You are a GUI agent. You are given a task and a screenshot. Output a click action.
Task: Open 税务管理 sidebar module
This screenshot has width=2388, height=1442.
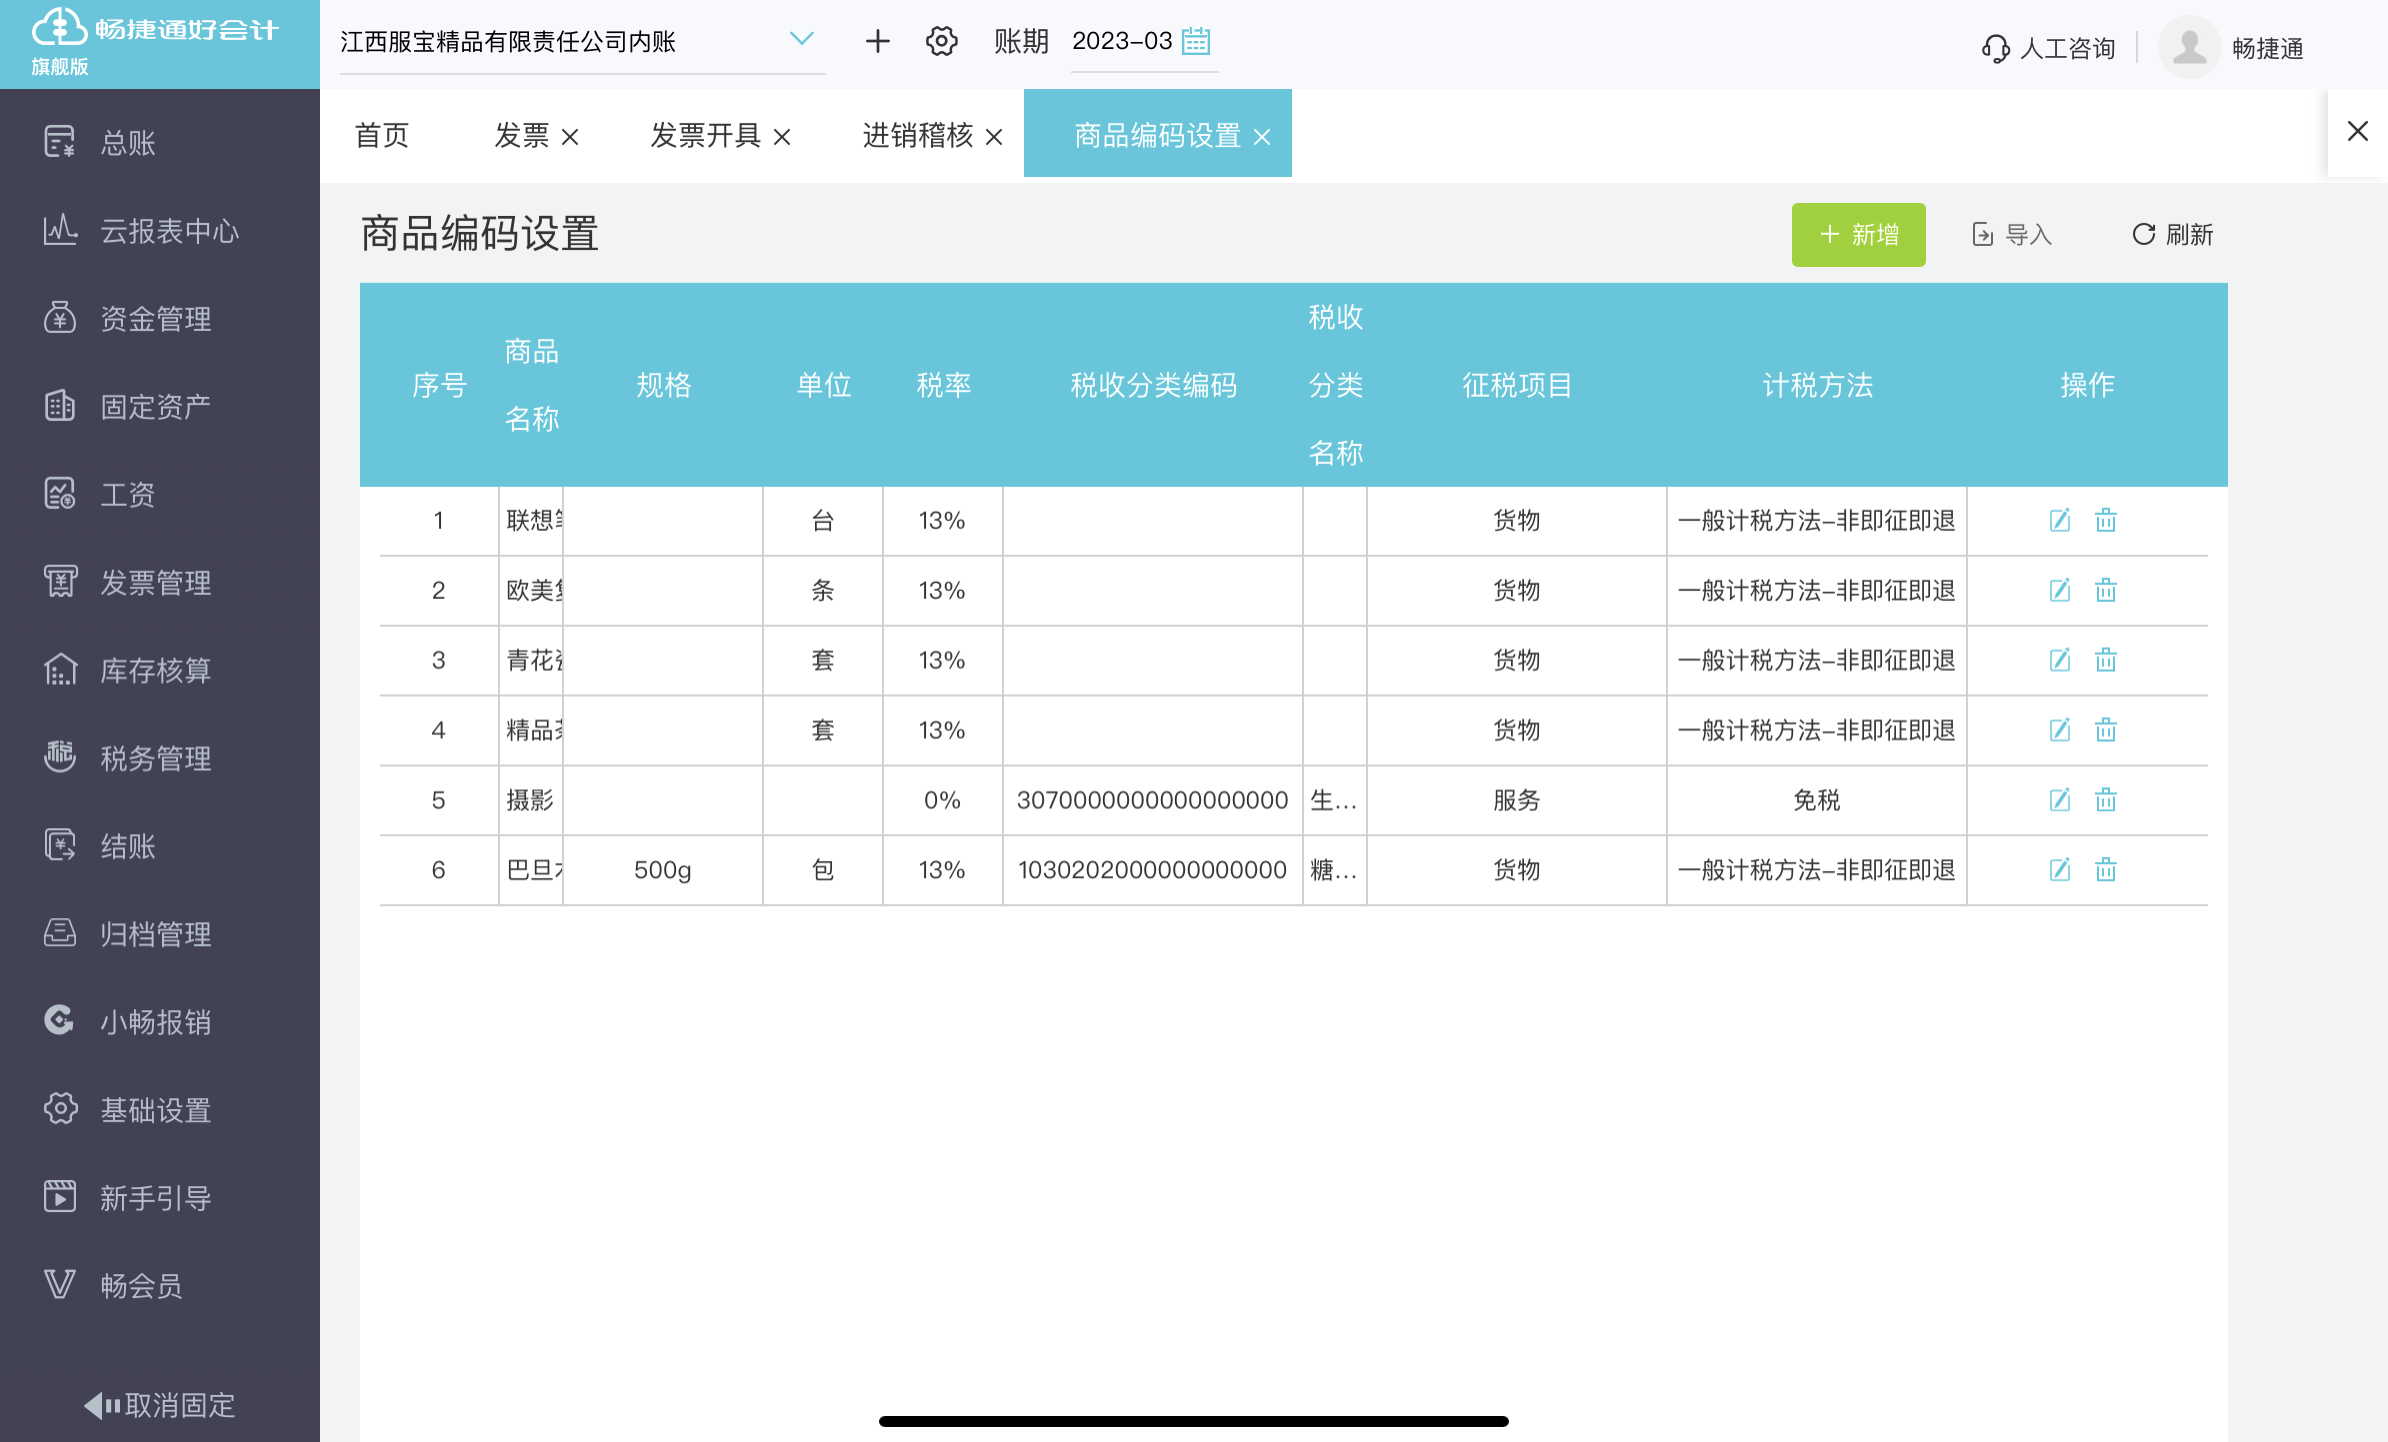point(159,758)
